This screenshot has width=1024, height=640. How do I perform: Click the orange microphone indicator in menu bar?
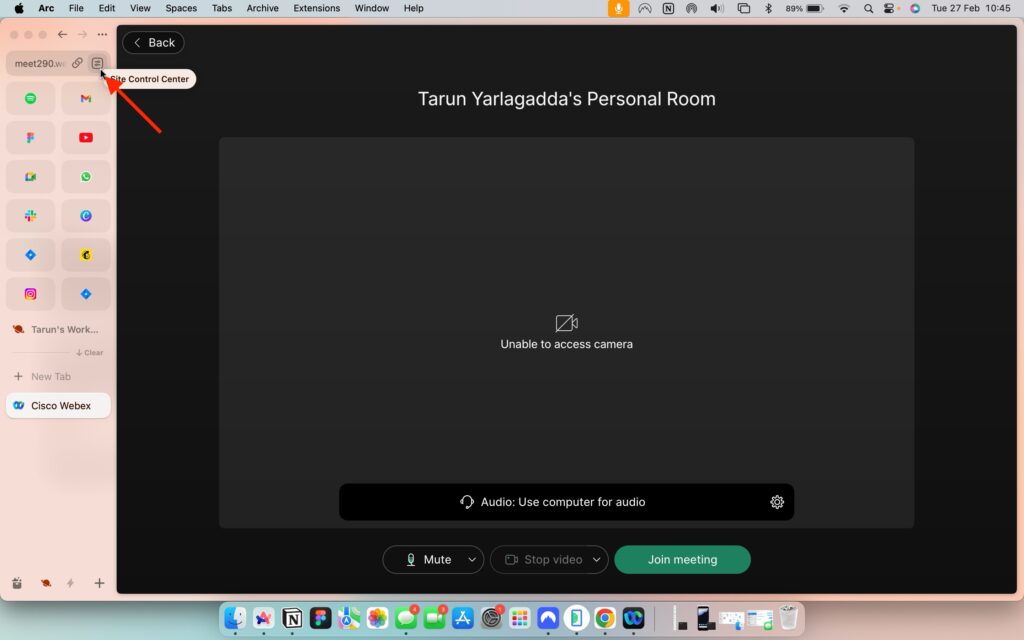click(x=618, y=8)
